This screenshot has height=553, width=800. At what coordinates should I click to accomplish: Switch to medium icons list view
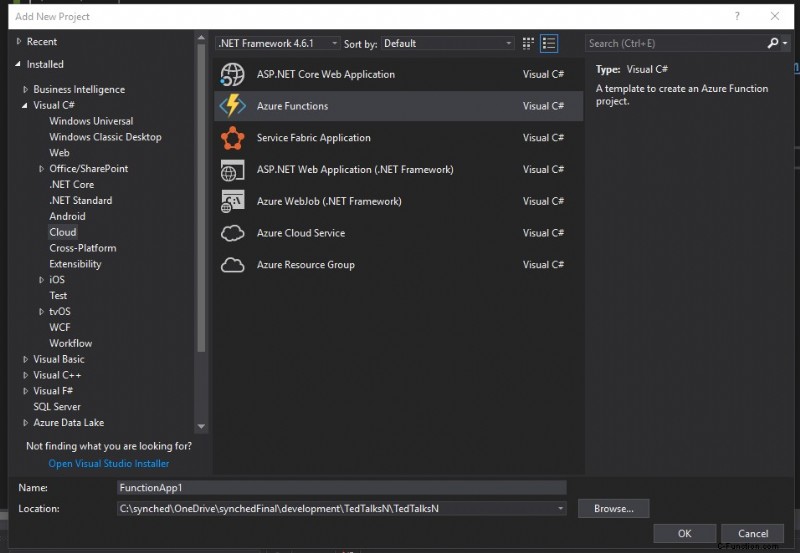click(549, 43)
